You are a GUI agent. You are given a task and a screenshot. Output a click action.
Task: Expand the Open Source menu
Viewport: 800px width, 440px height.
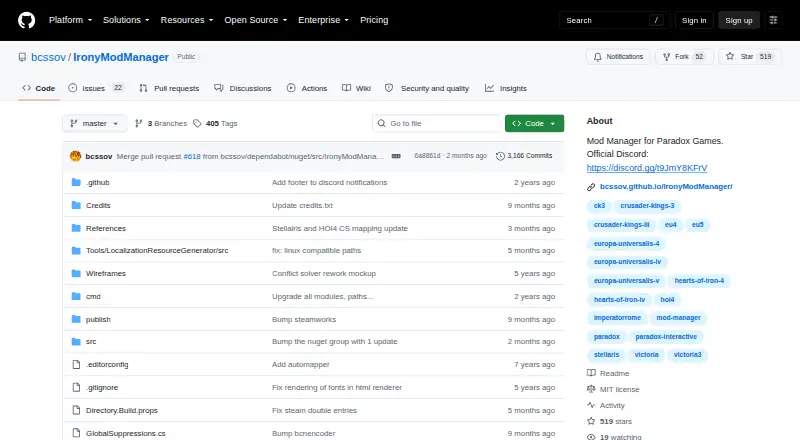click(256, 20)
